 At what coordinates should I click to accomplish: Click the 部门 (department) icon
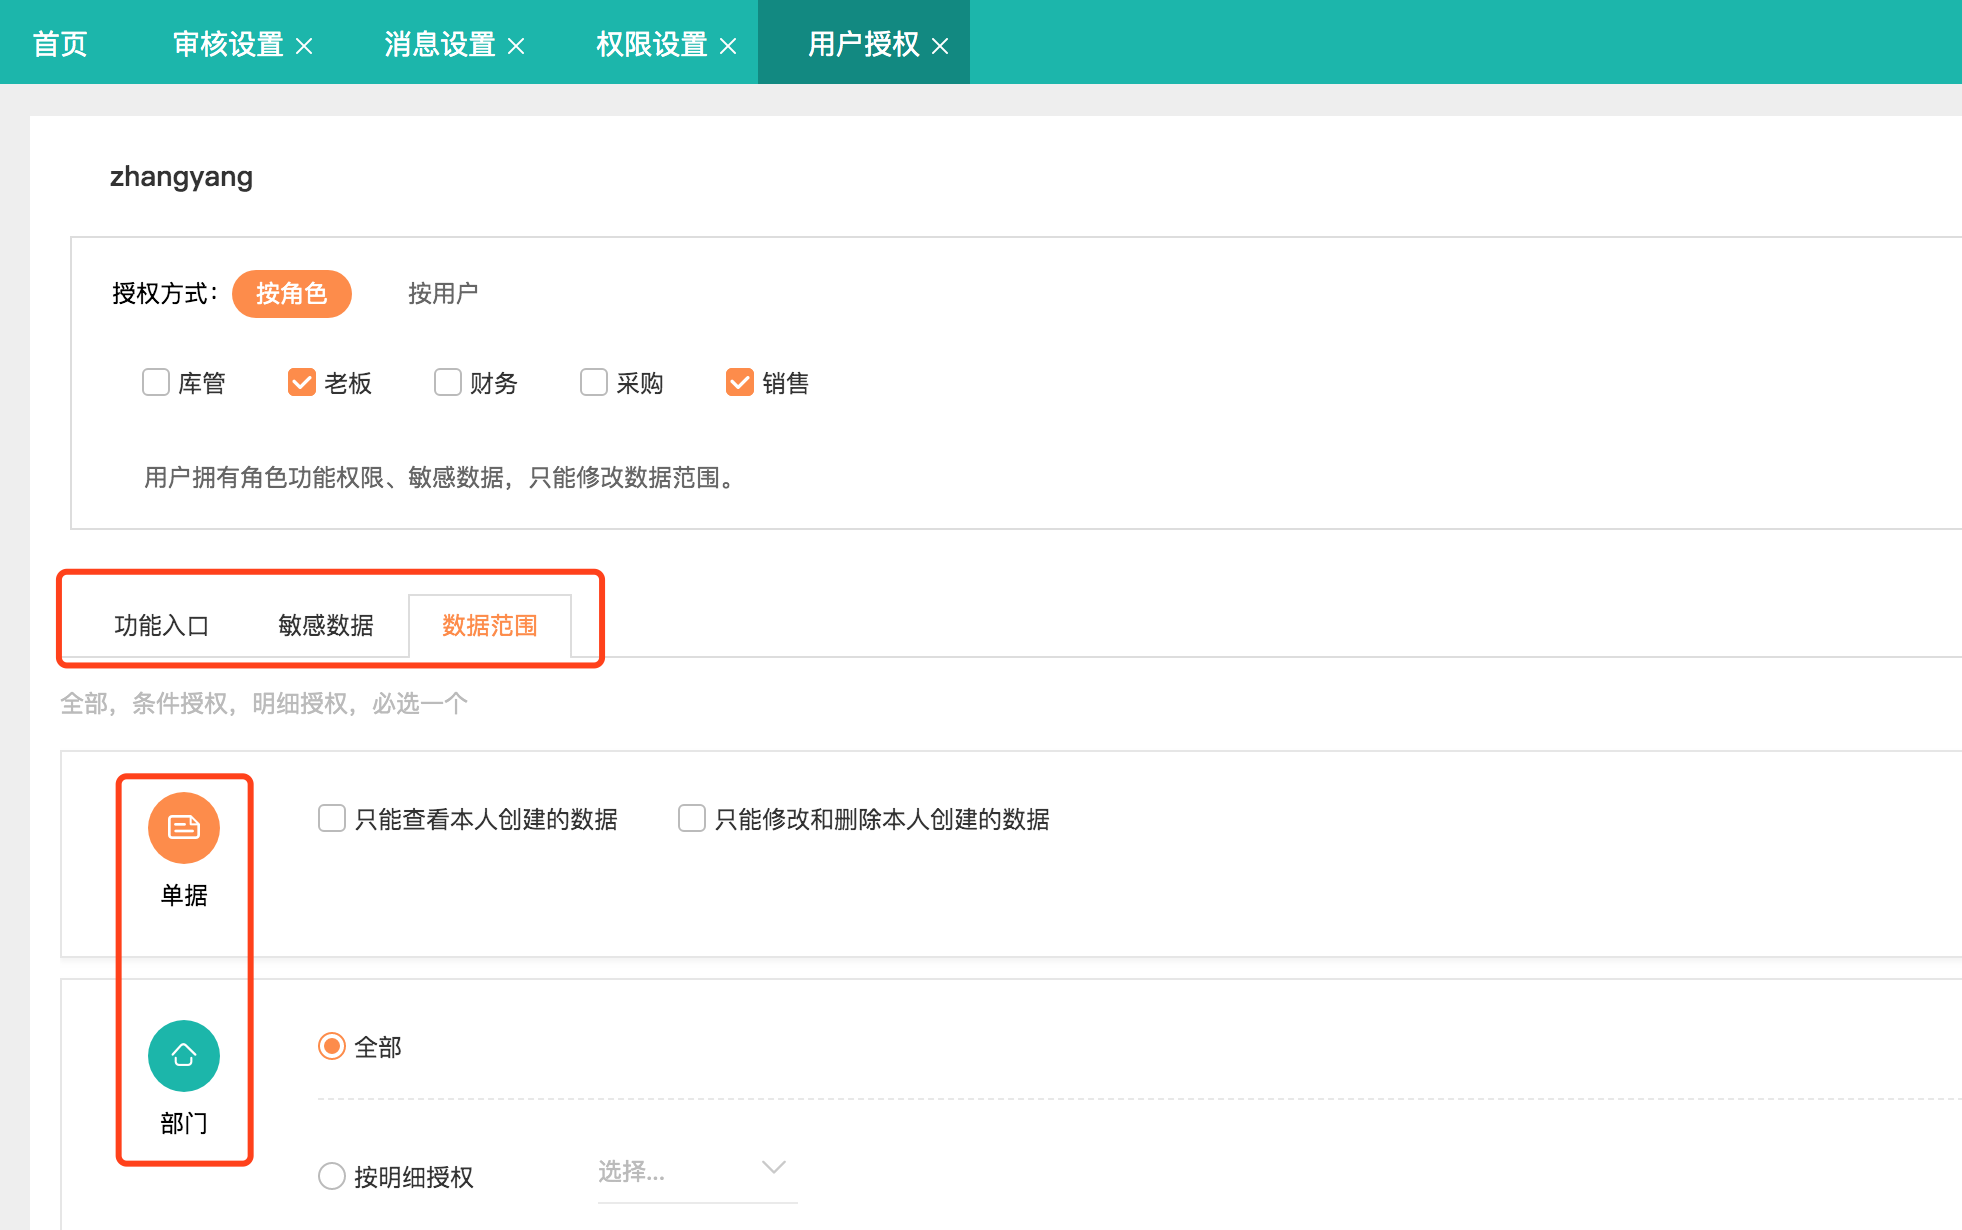click(184, 1053)
